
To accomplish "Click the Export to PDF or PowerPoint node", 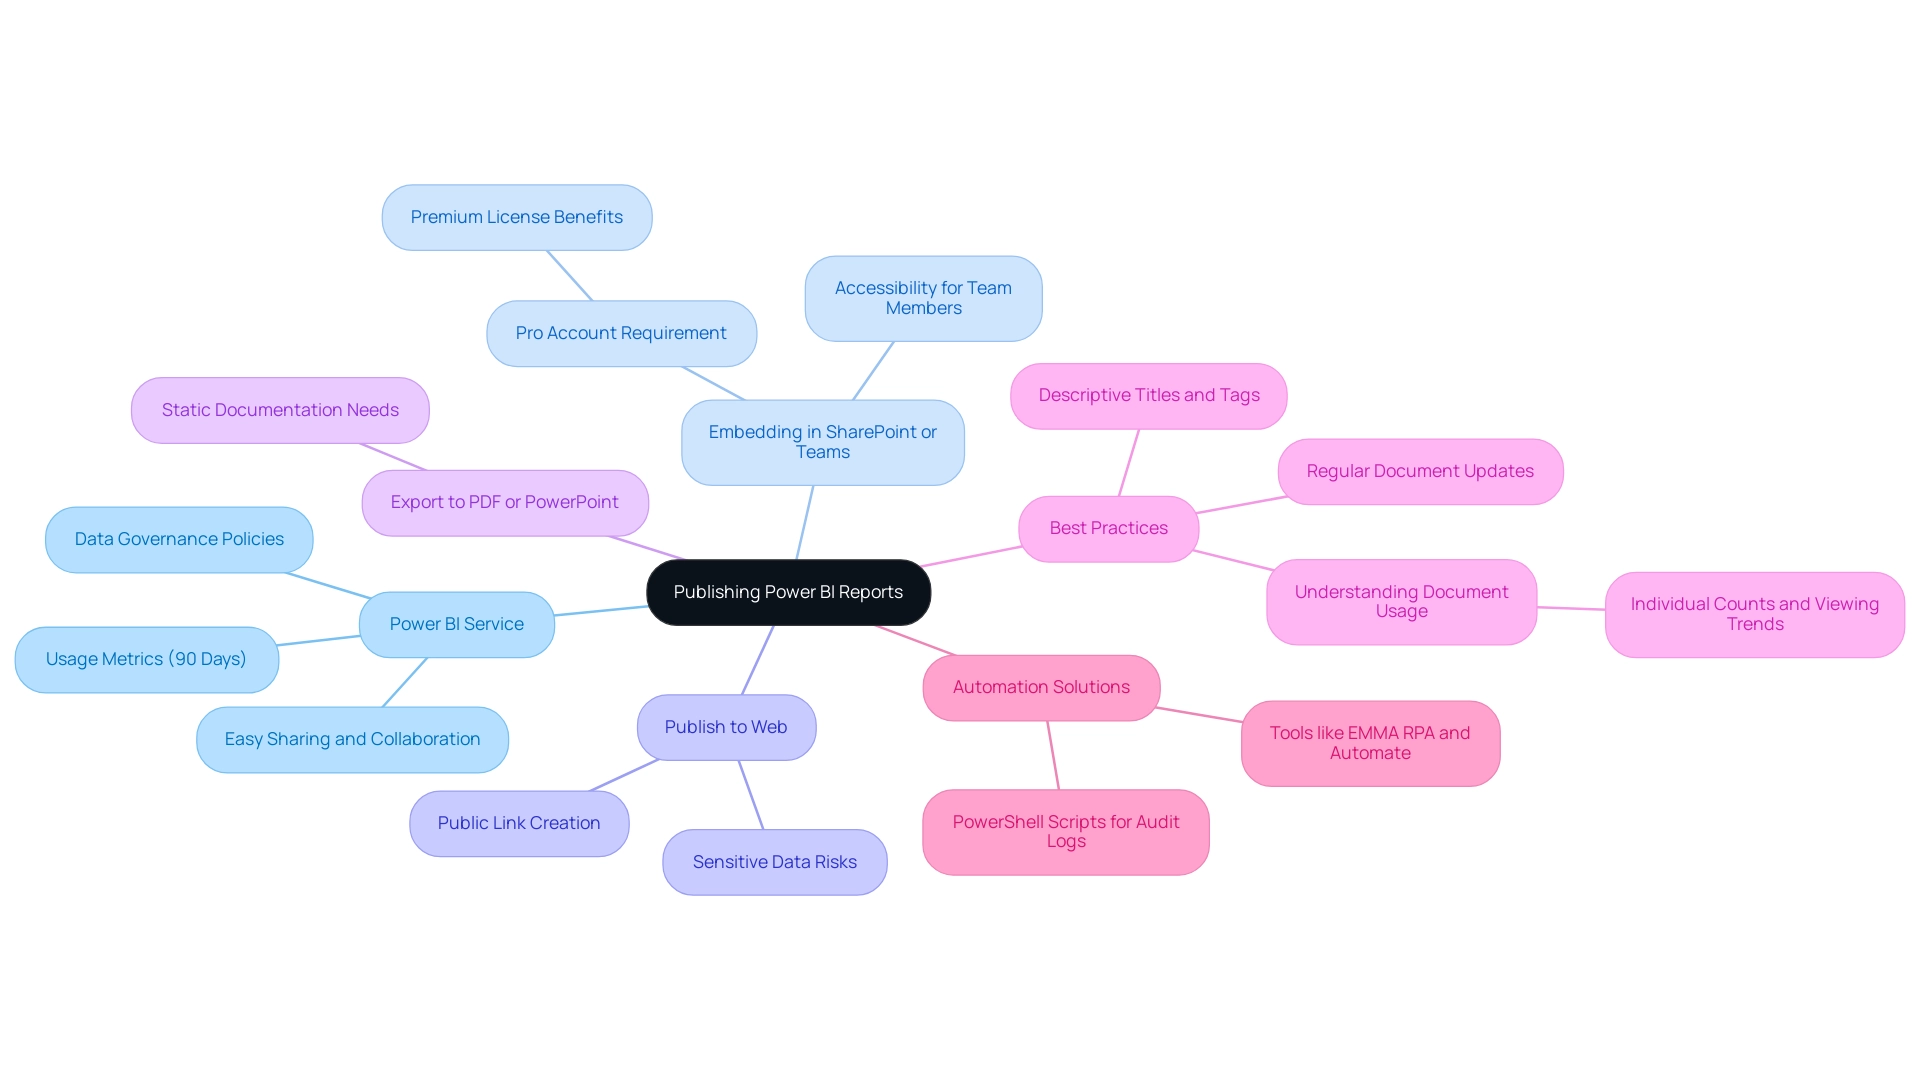I will coord(504,501).
